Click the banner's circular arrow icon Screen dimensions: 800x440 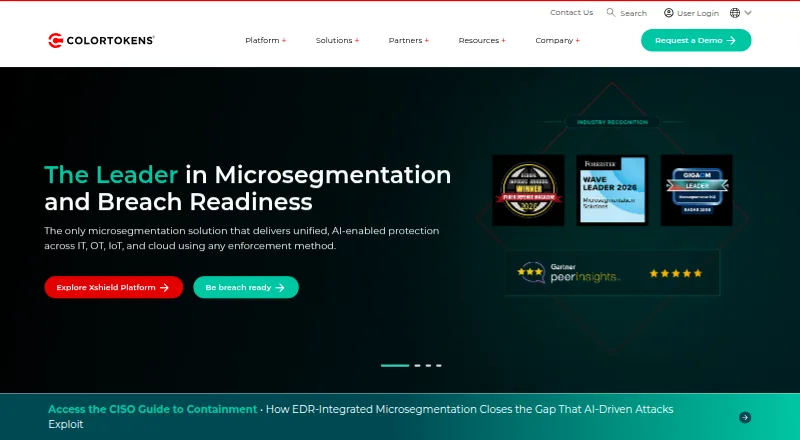click(745, 418)
